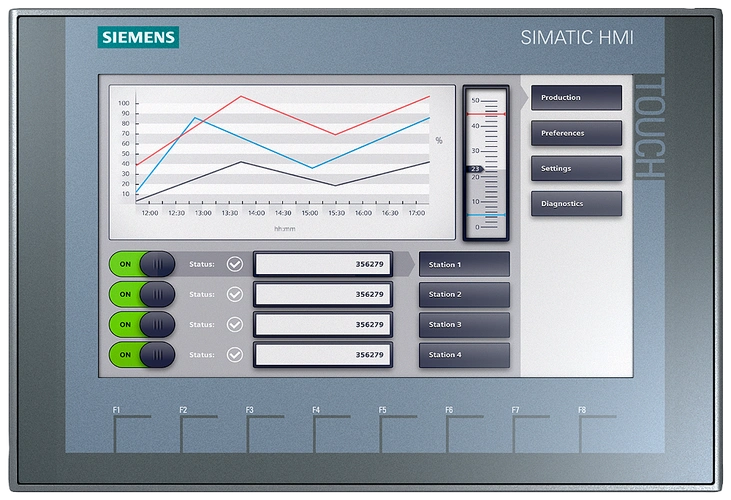Select the Station 3 button
The width and height of the screenshot is (731, 500).
tap(464, 325)
